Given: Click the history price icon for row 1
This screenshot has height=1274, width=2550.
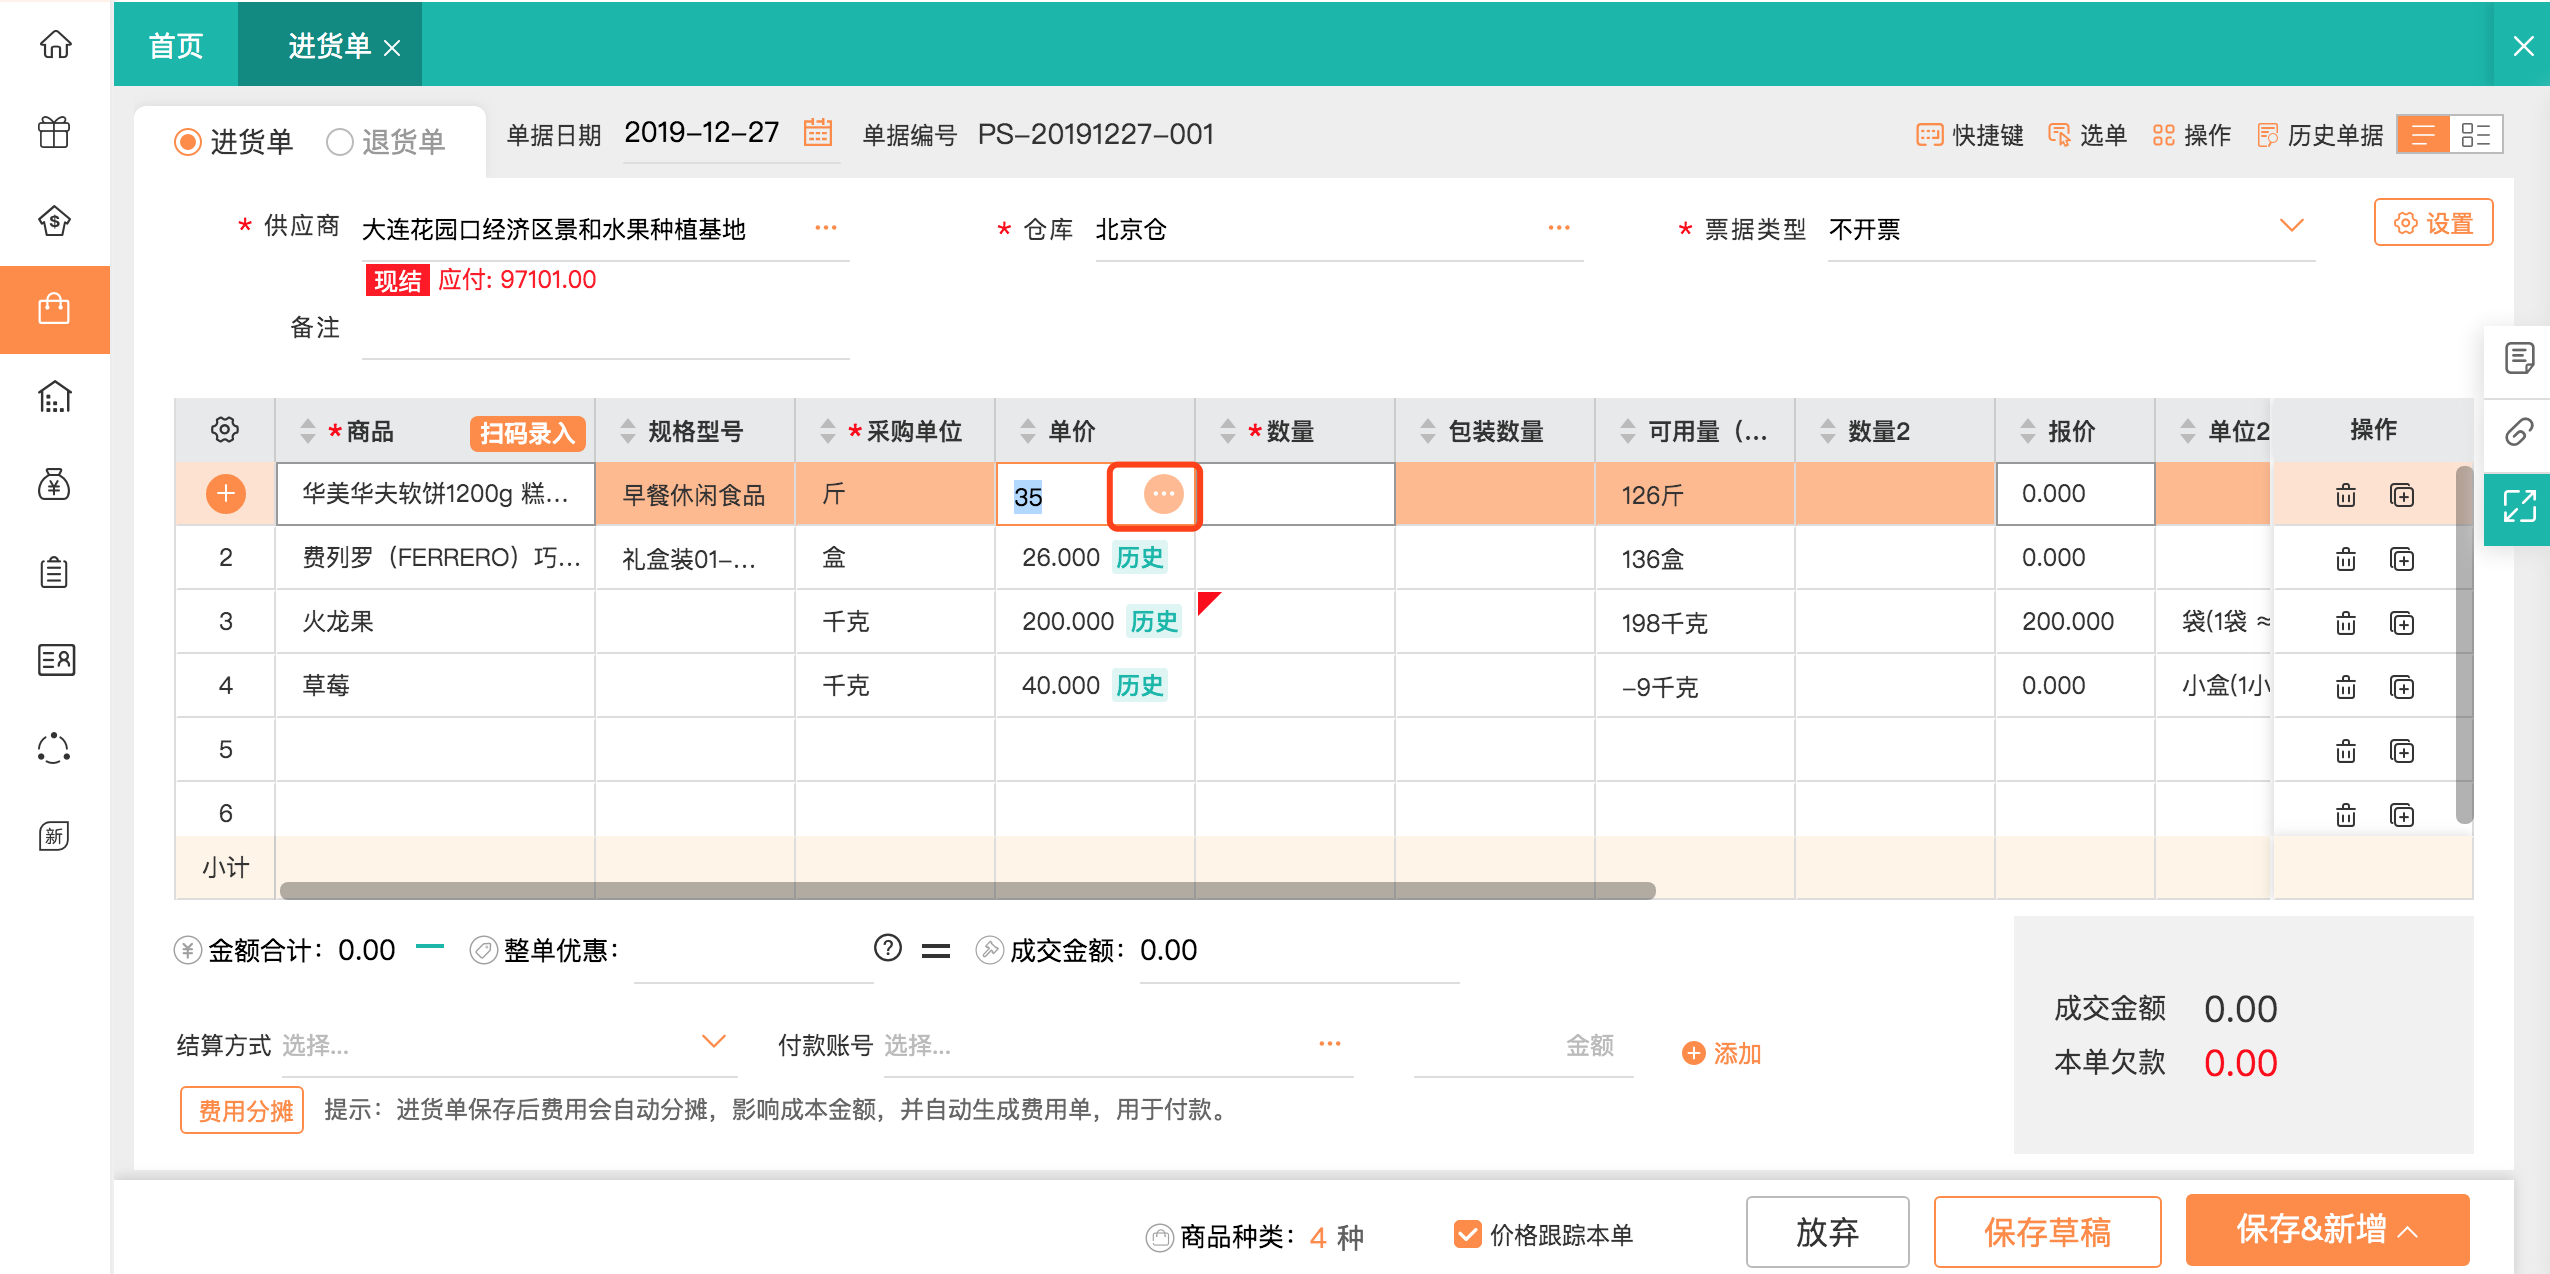Looking at the screenshot, I should (x=1160, y=495).
